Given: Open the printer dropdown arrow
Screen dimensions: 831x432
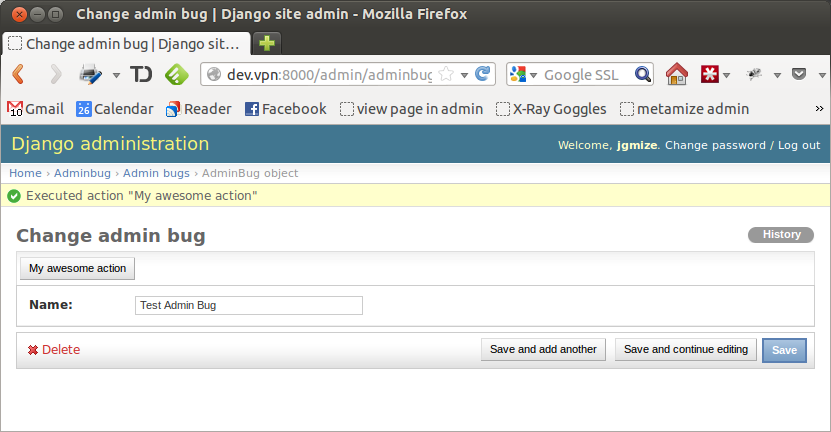Looking at the screenshot, I should [116, 75].
